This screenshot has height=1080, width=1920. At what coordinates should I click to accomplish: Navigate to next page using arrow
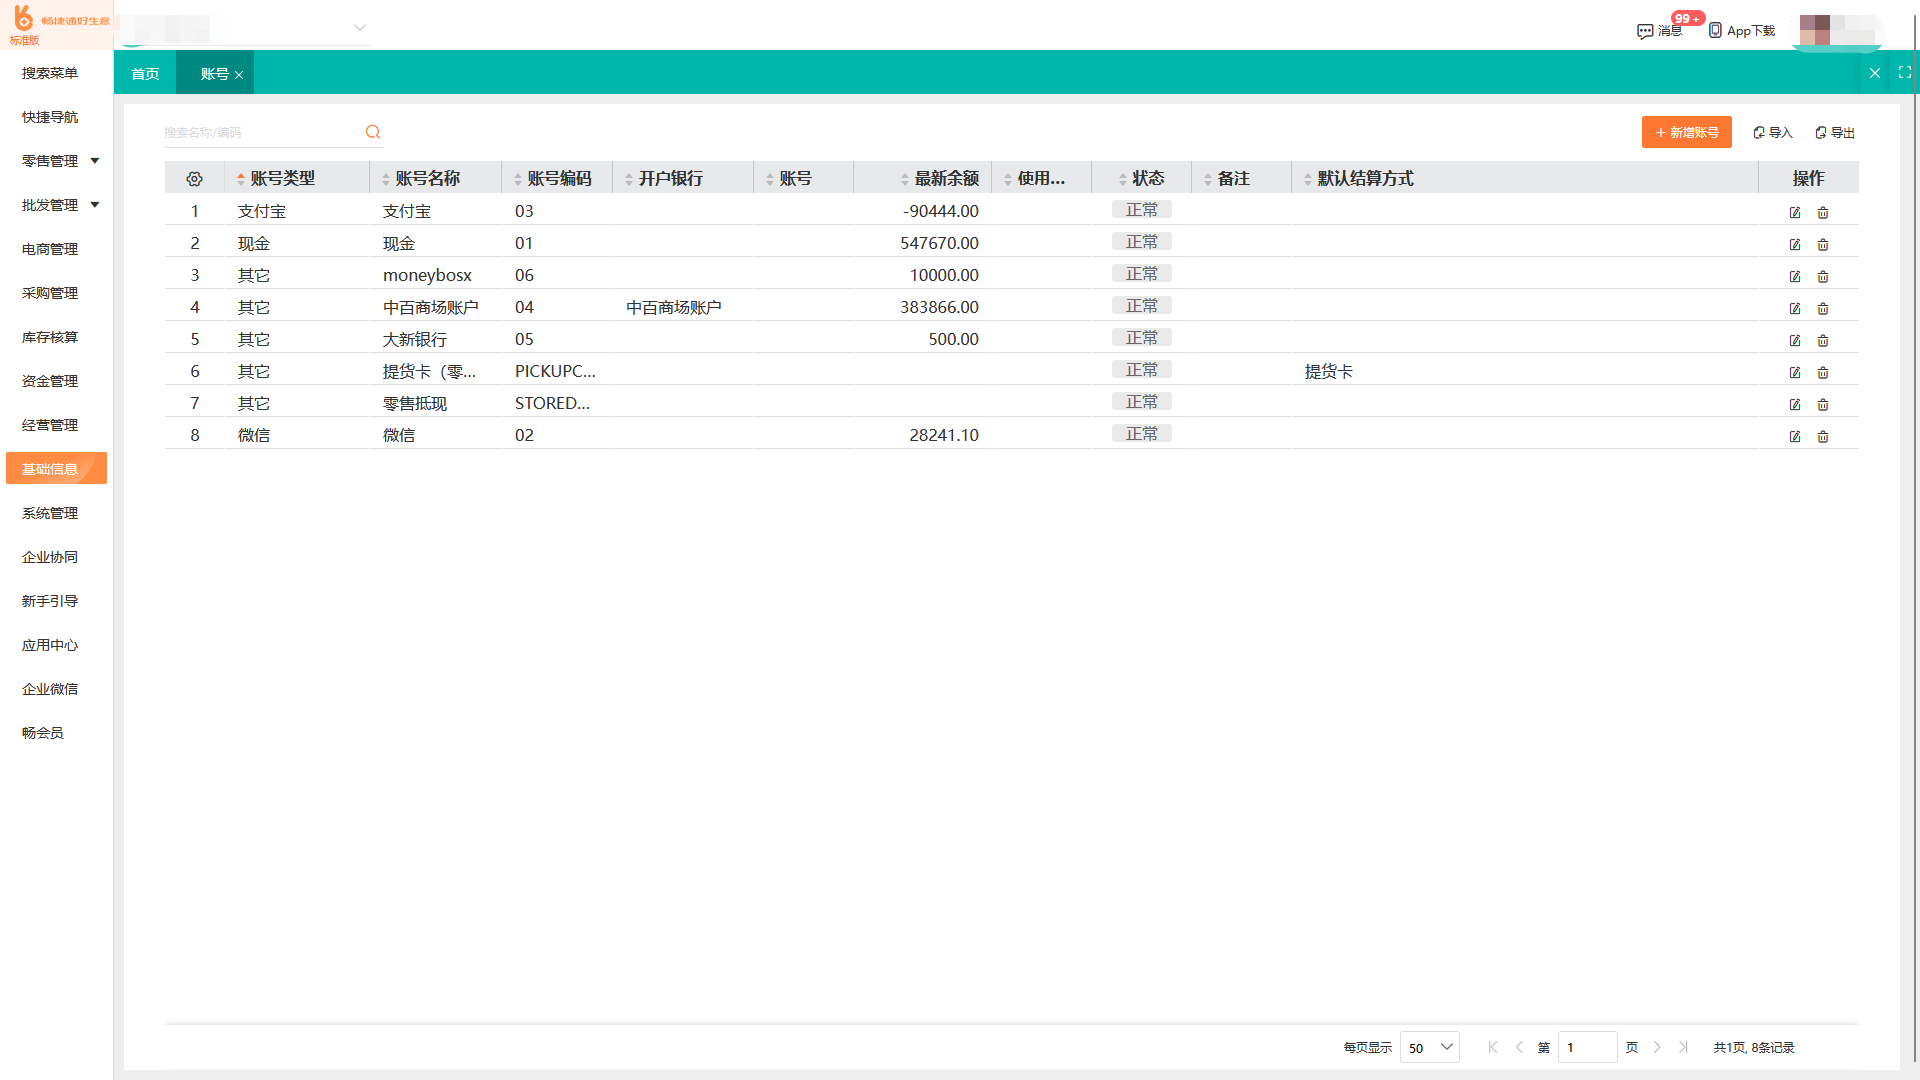[x=1656, y=1047]
